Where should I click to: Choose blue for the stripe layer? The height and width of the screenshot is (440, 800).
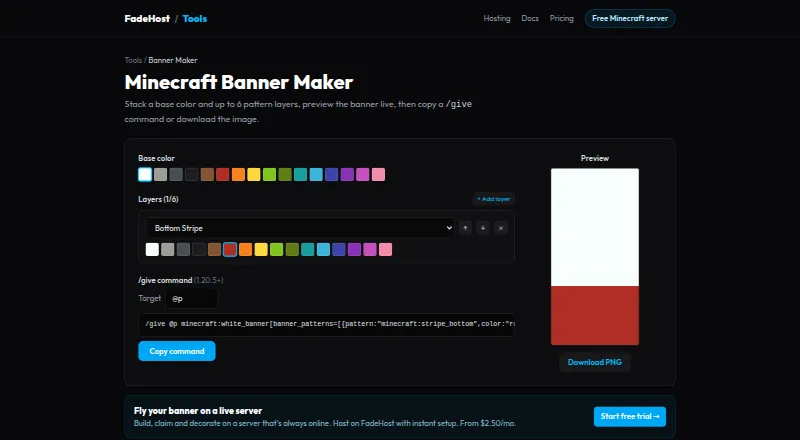[x=339, y=249]
